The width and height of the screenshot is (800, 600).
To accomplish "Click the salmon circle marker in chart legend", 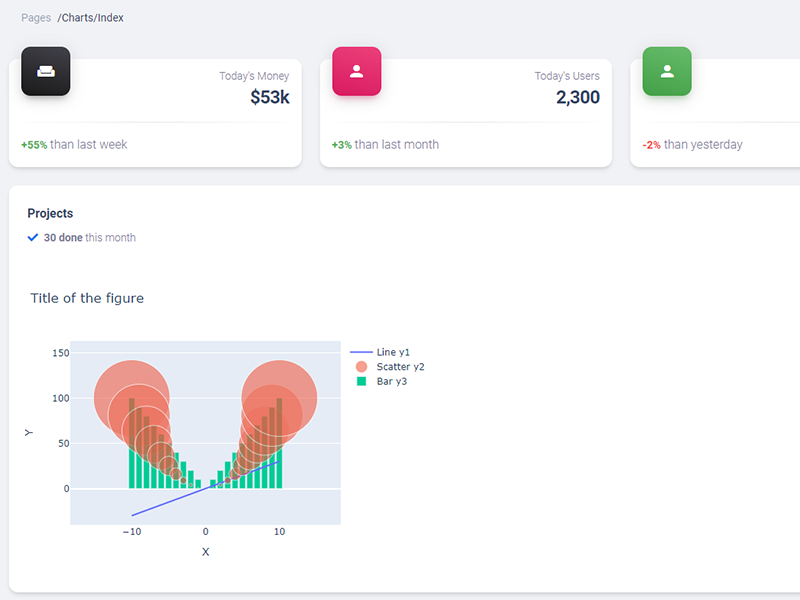I will pyautogui.click(x=361, y=367).
